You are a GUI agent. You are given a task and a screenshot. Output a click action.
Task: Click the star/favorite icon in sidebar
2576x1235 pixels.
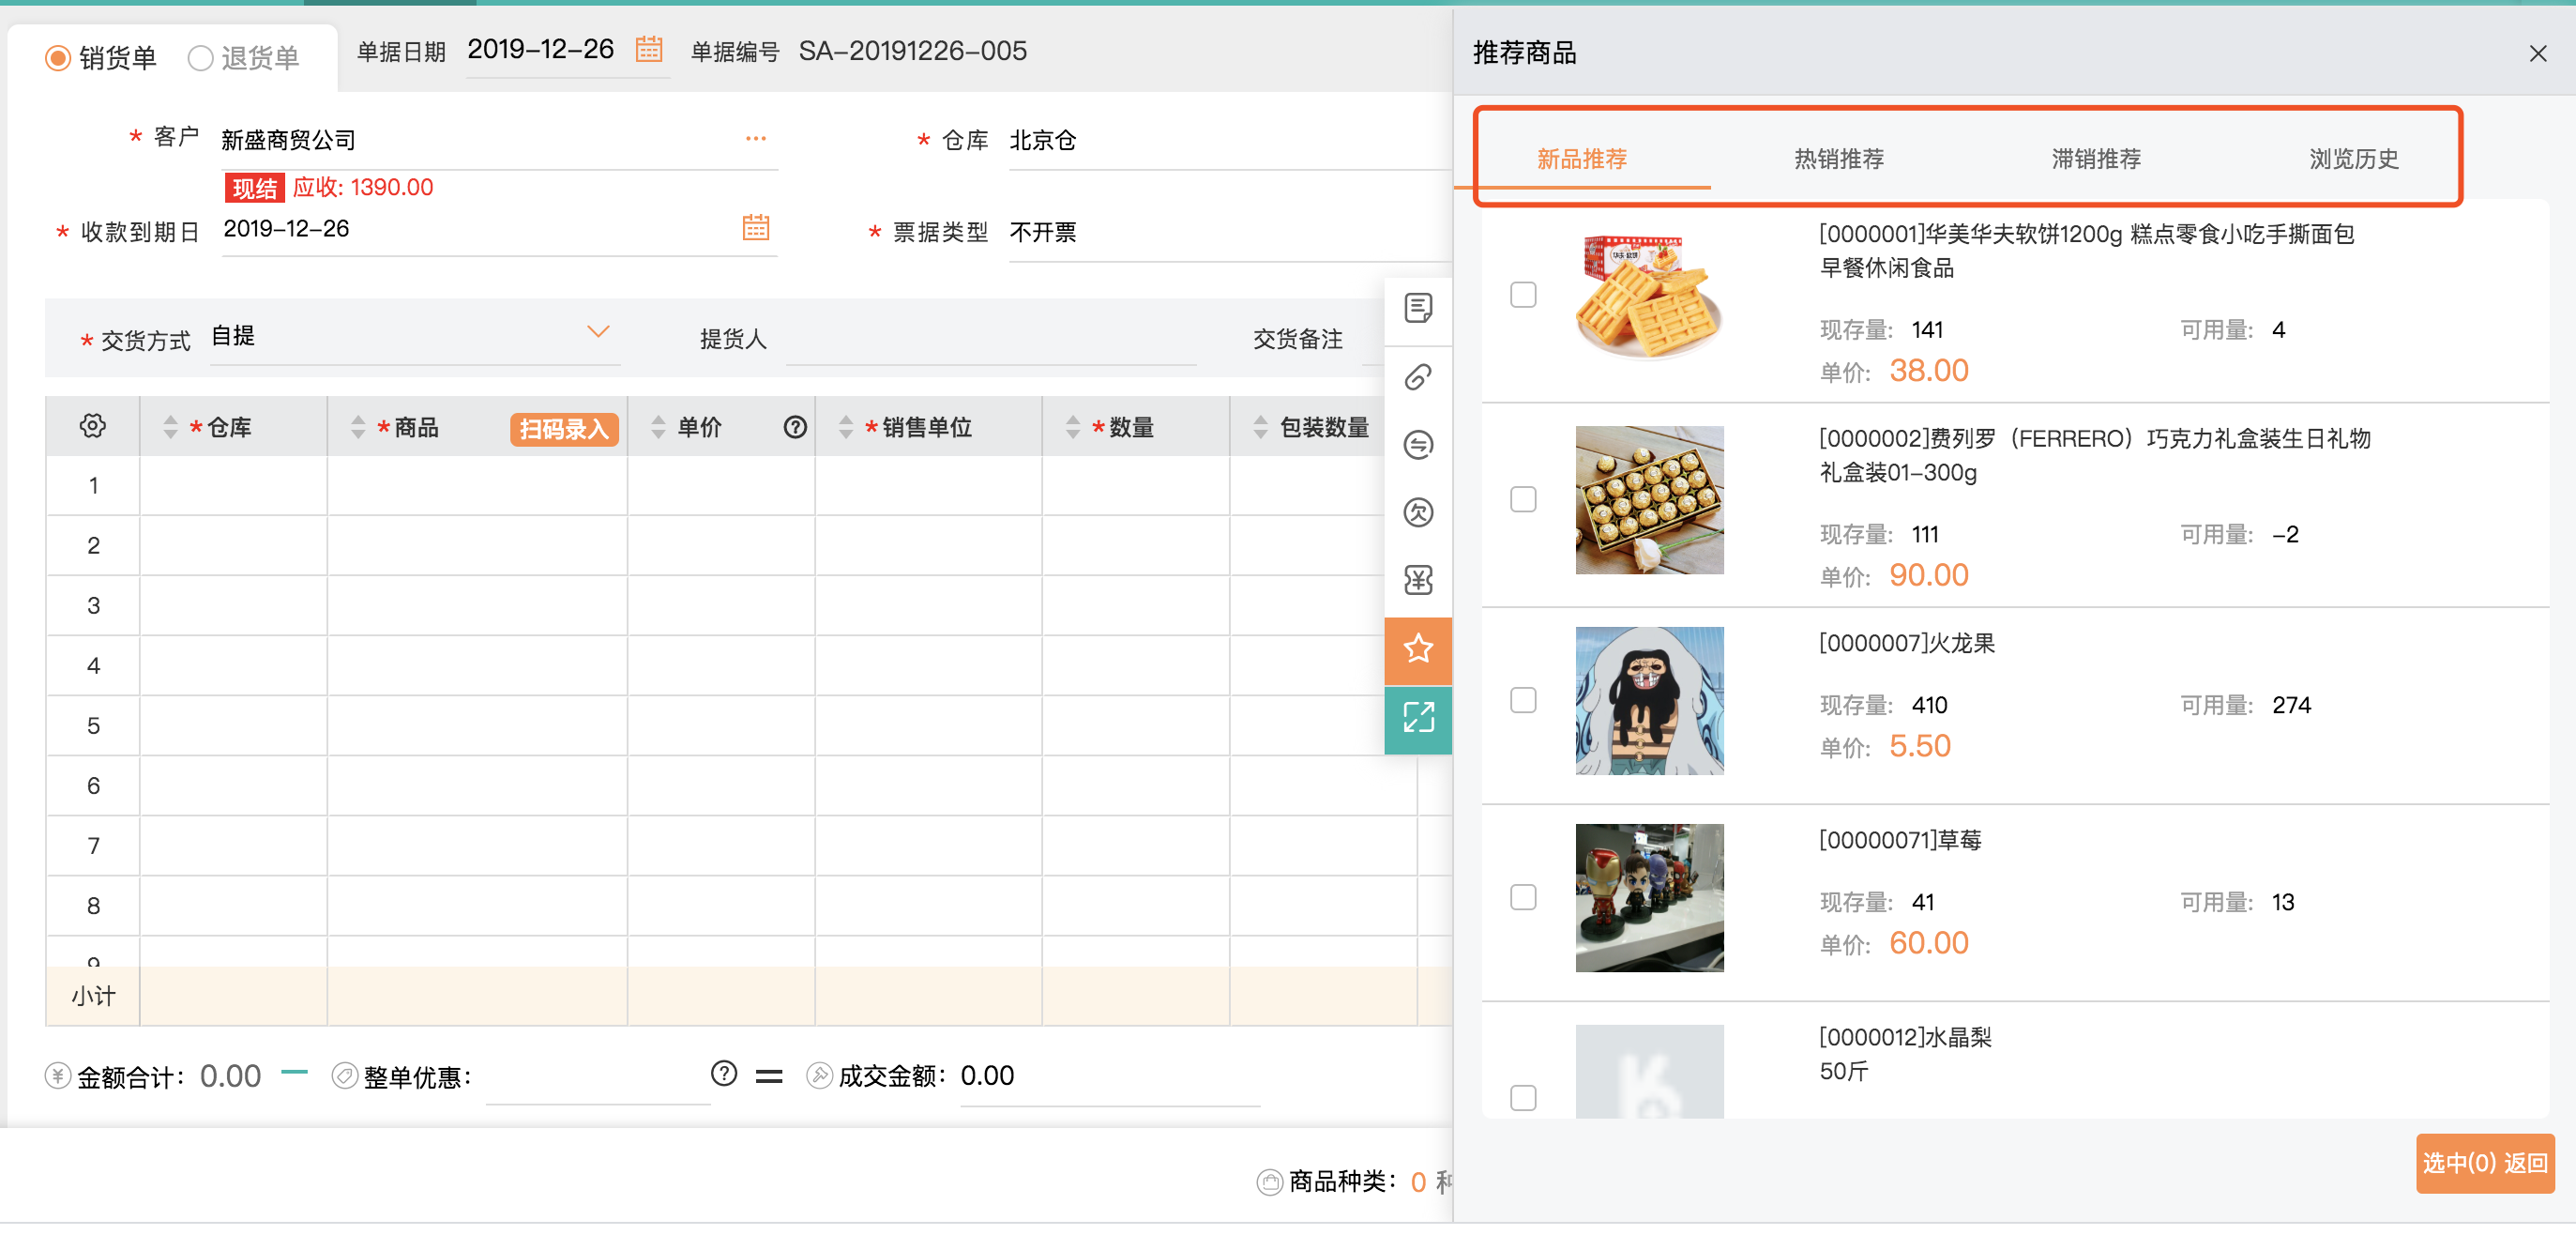pos(1417,649)
